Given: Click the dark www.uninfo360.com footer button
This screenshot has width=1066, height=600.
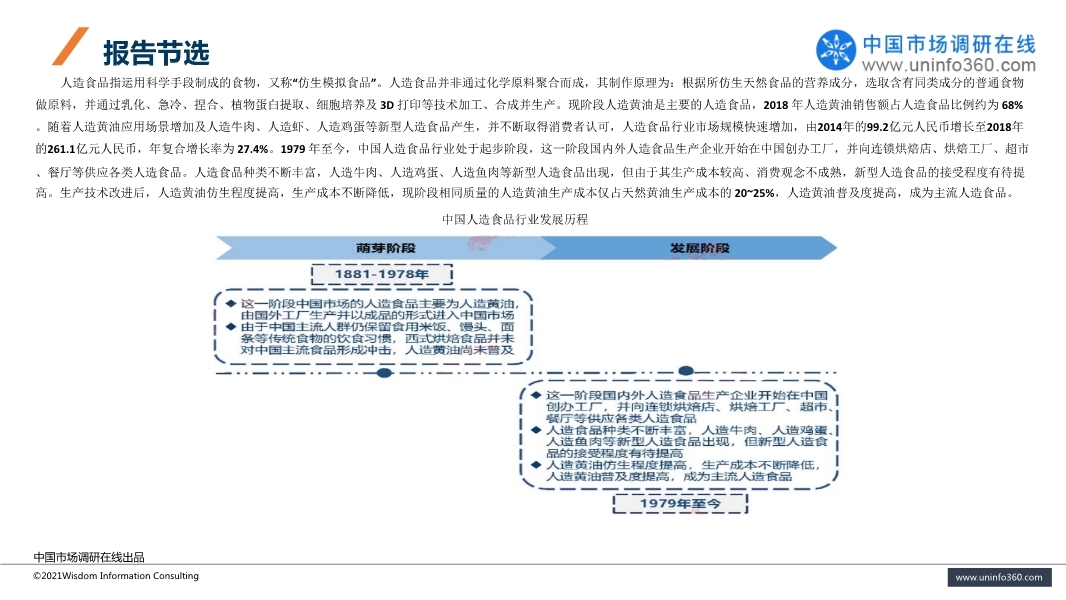Looking at the screenshot, I should 999,577.
